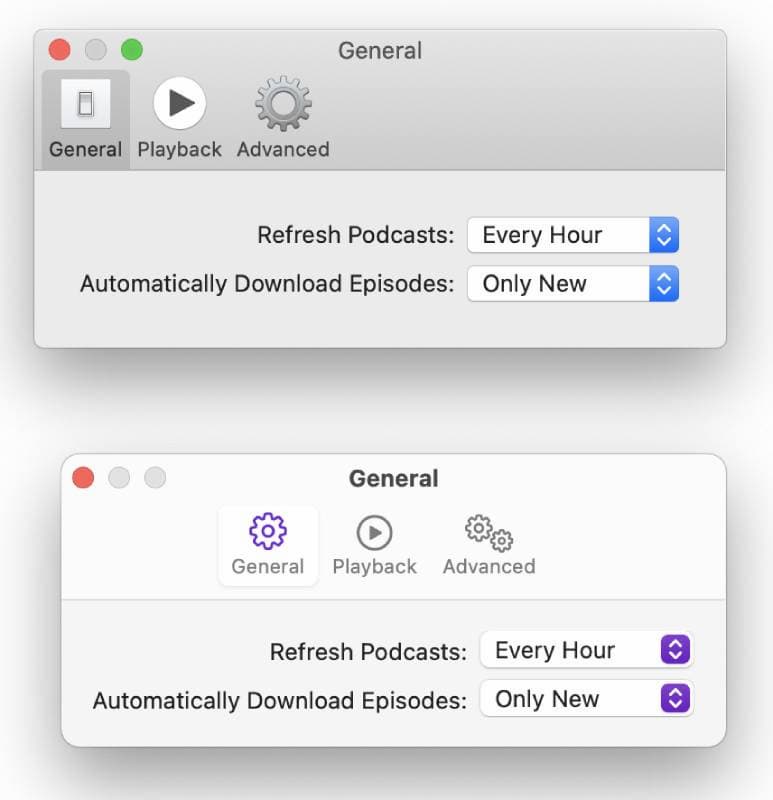773x800 pixels.
Task: Click the gray minimize button in upper window
Action: point(96,49)
